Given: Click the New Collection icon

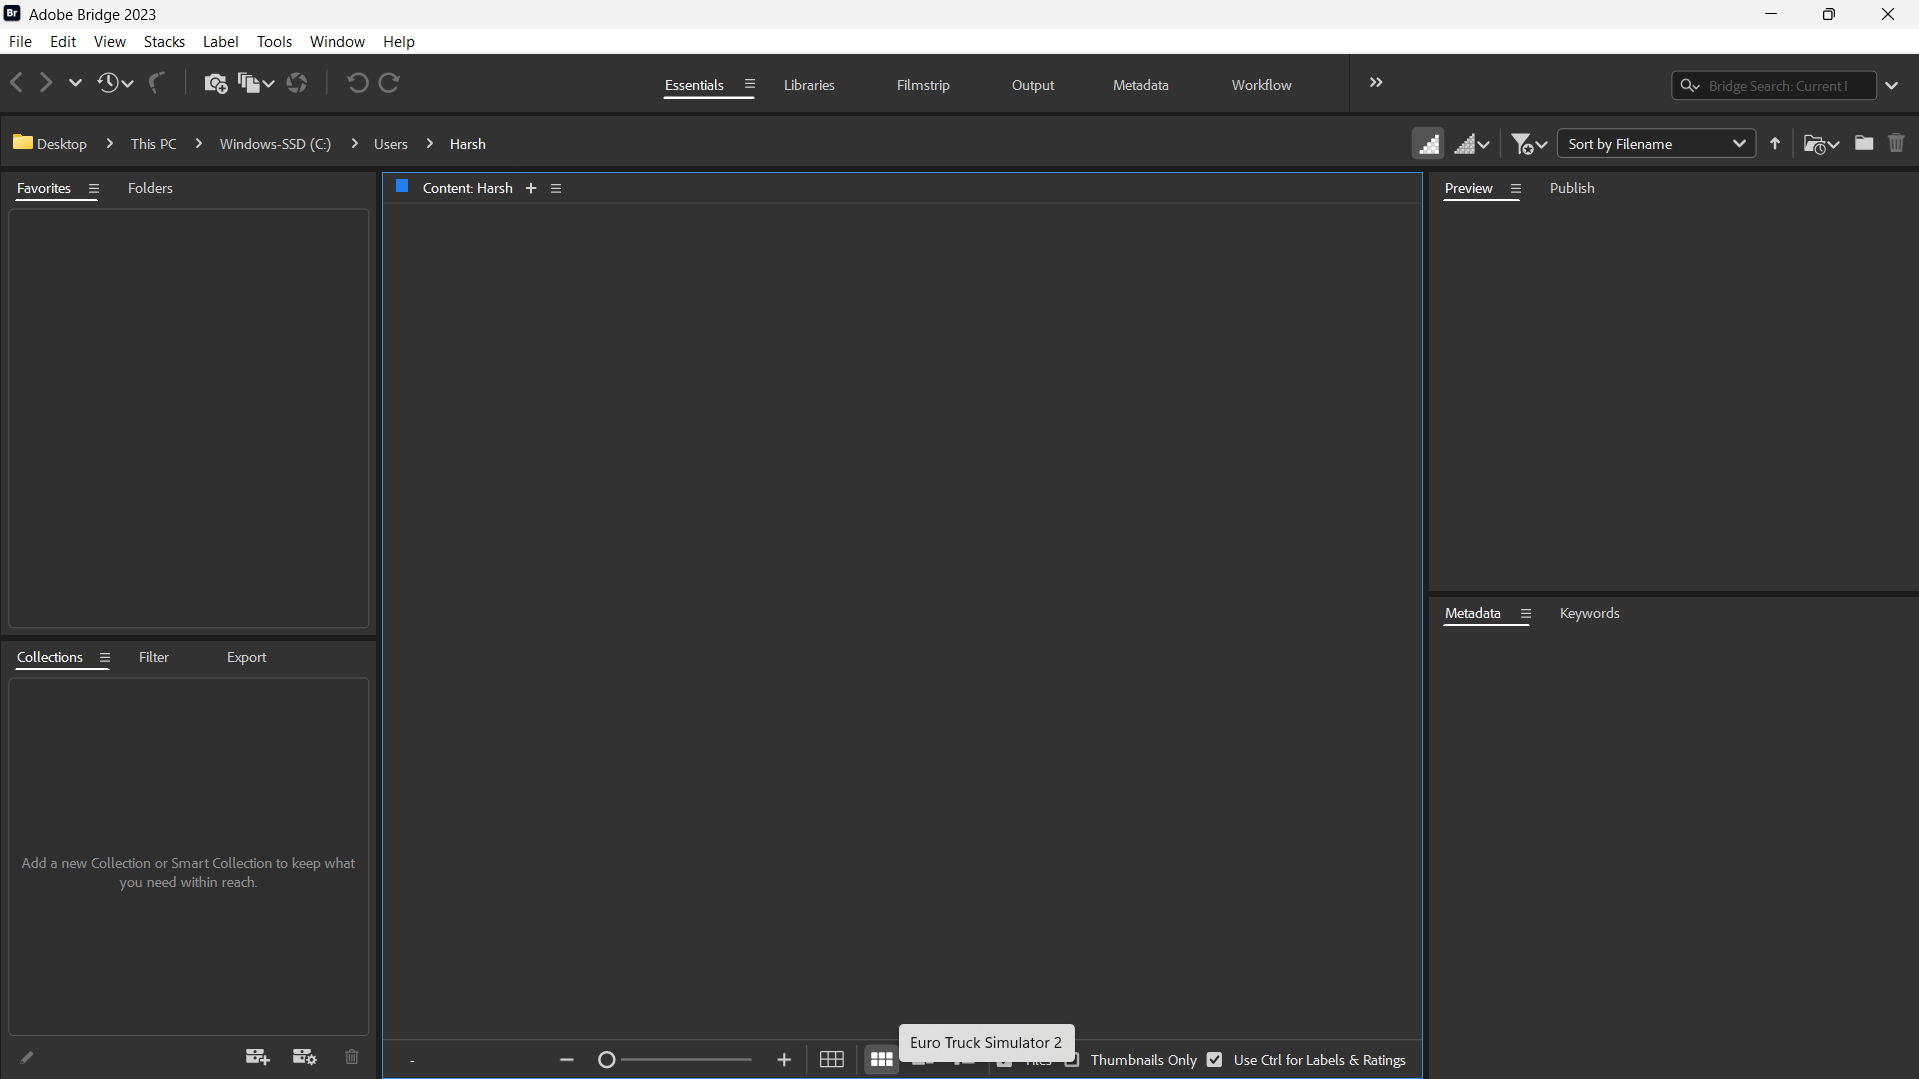Looking at the screenshot, I should [257, 1057].
